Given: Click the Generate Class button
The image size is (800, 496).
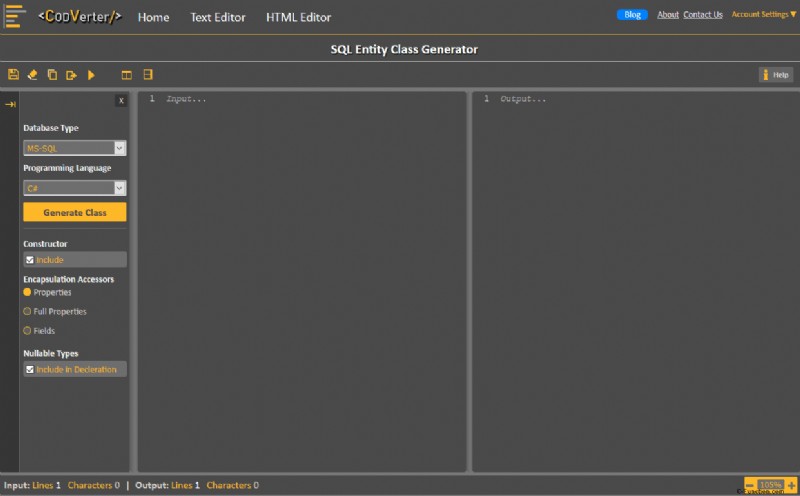Looking at the screenshot, I should pyautogui.click(x=75, y=212).
